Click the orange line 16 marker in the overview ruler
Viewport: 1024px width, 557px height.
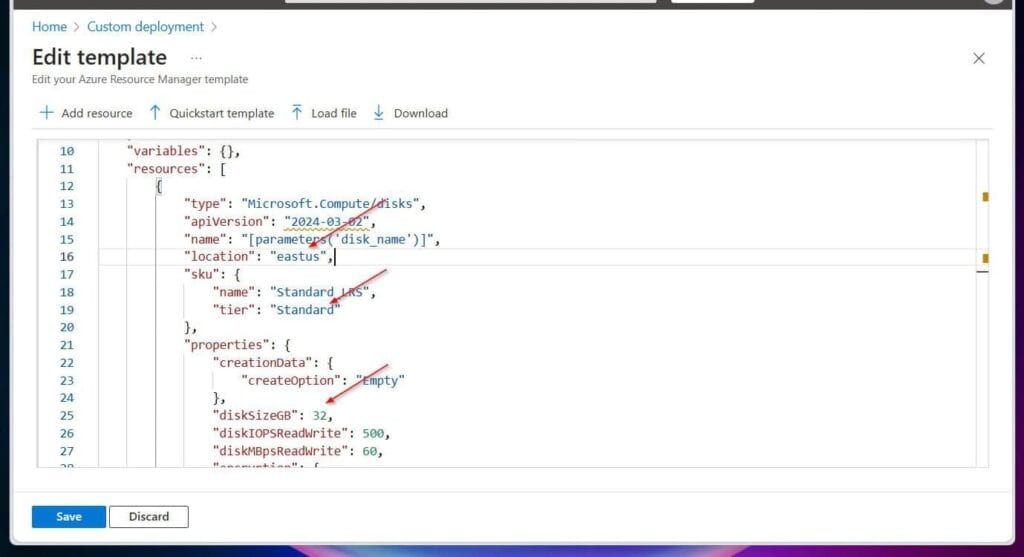985,258
